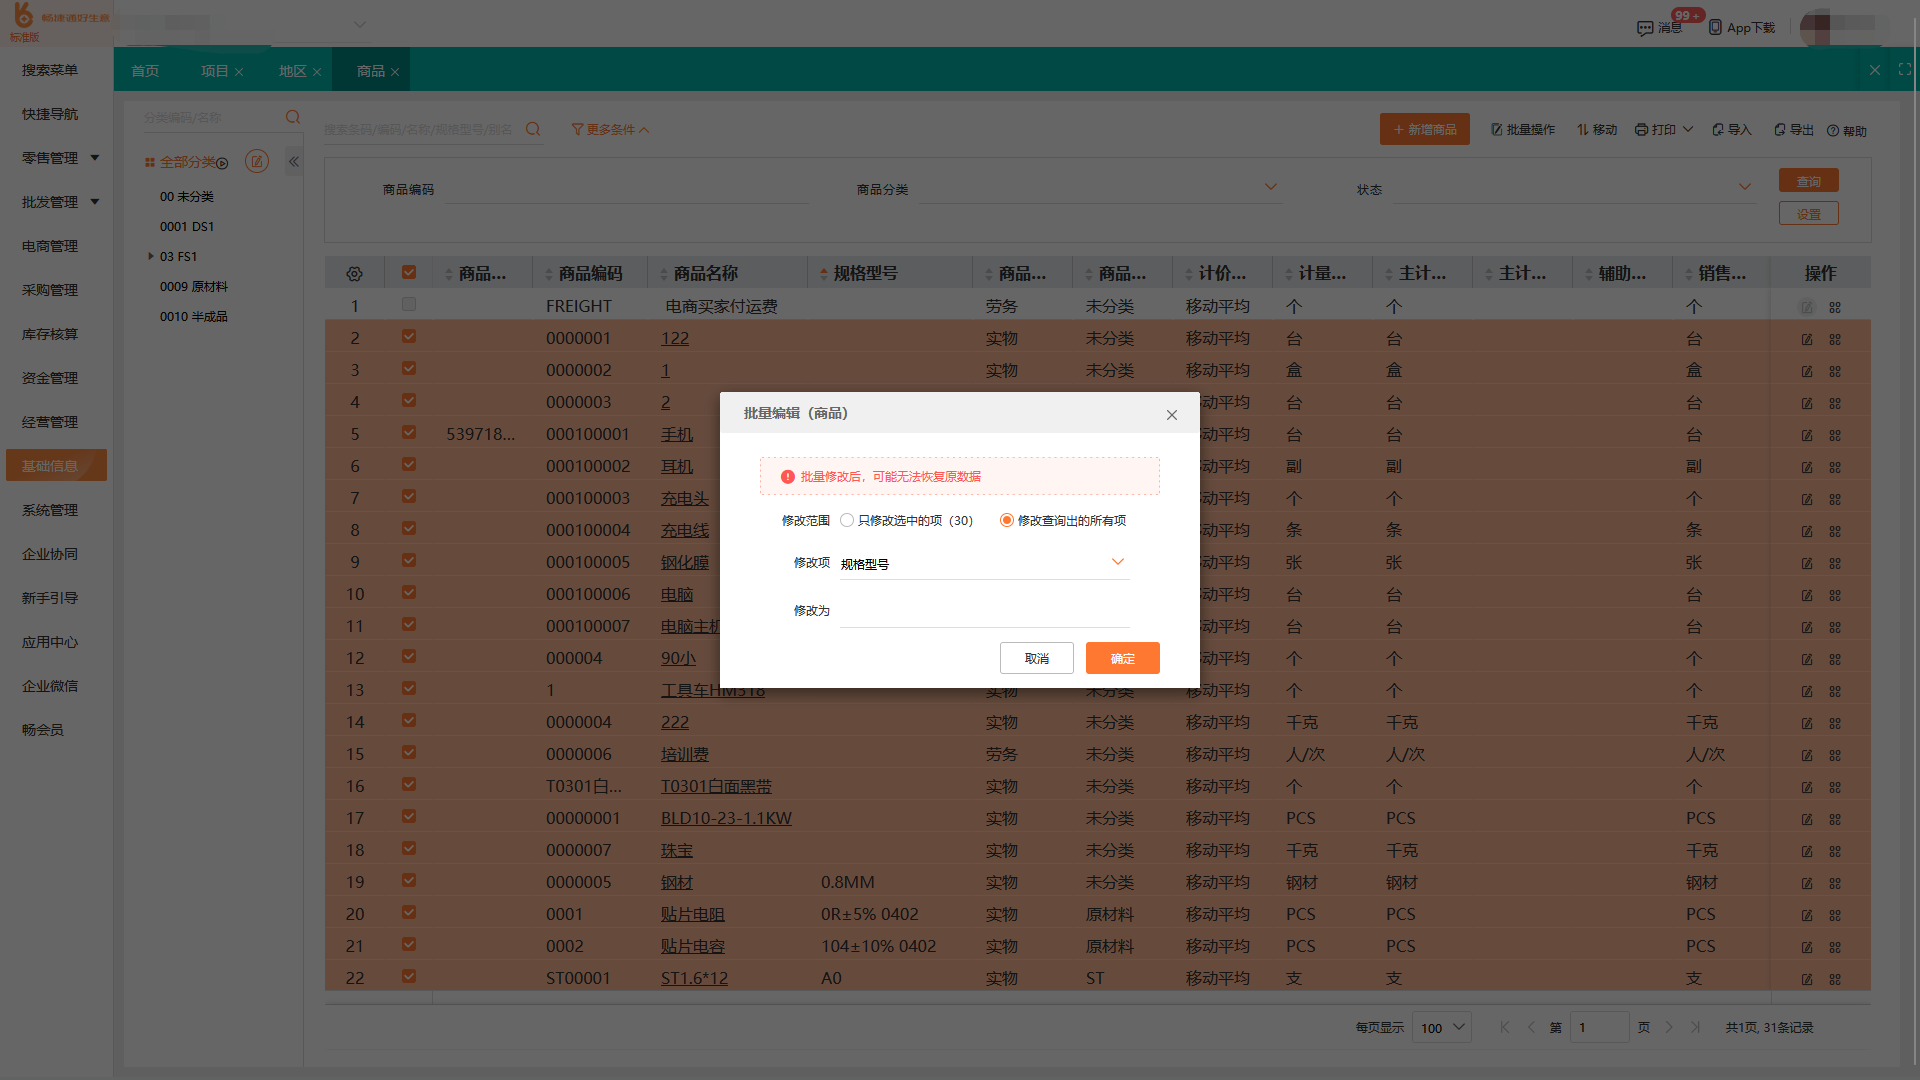The width and height of the screenshot is (1920, 1080).
Task: Click 取消 button in dialog
Action: coord(1036,658)
